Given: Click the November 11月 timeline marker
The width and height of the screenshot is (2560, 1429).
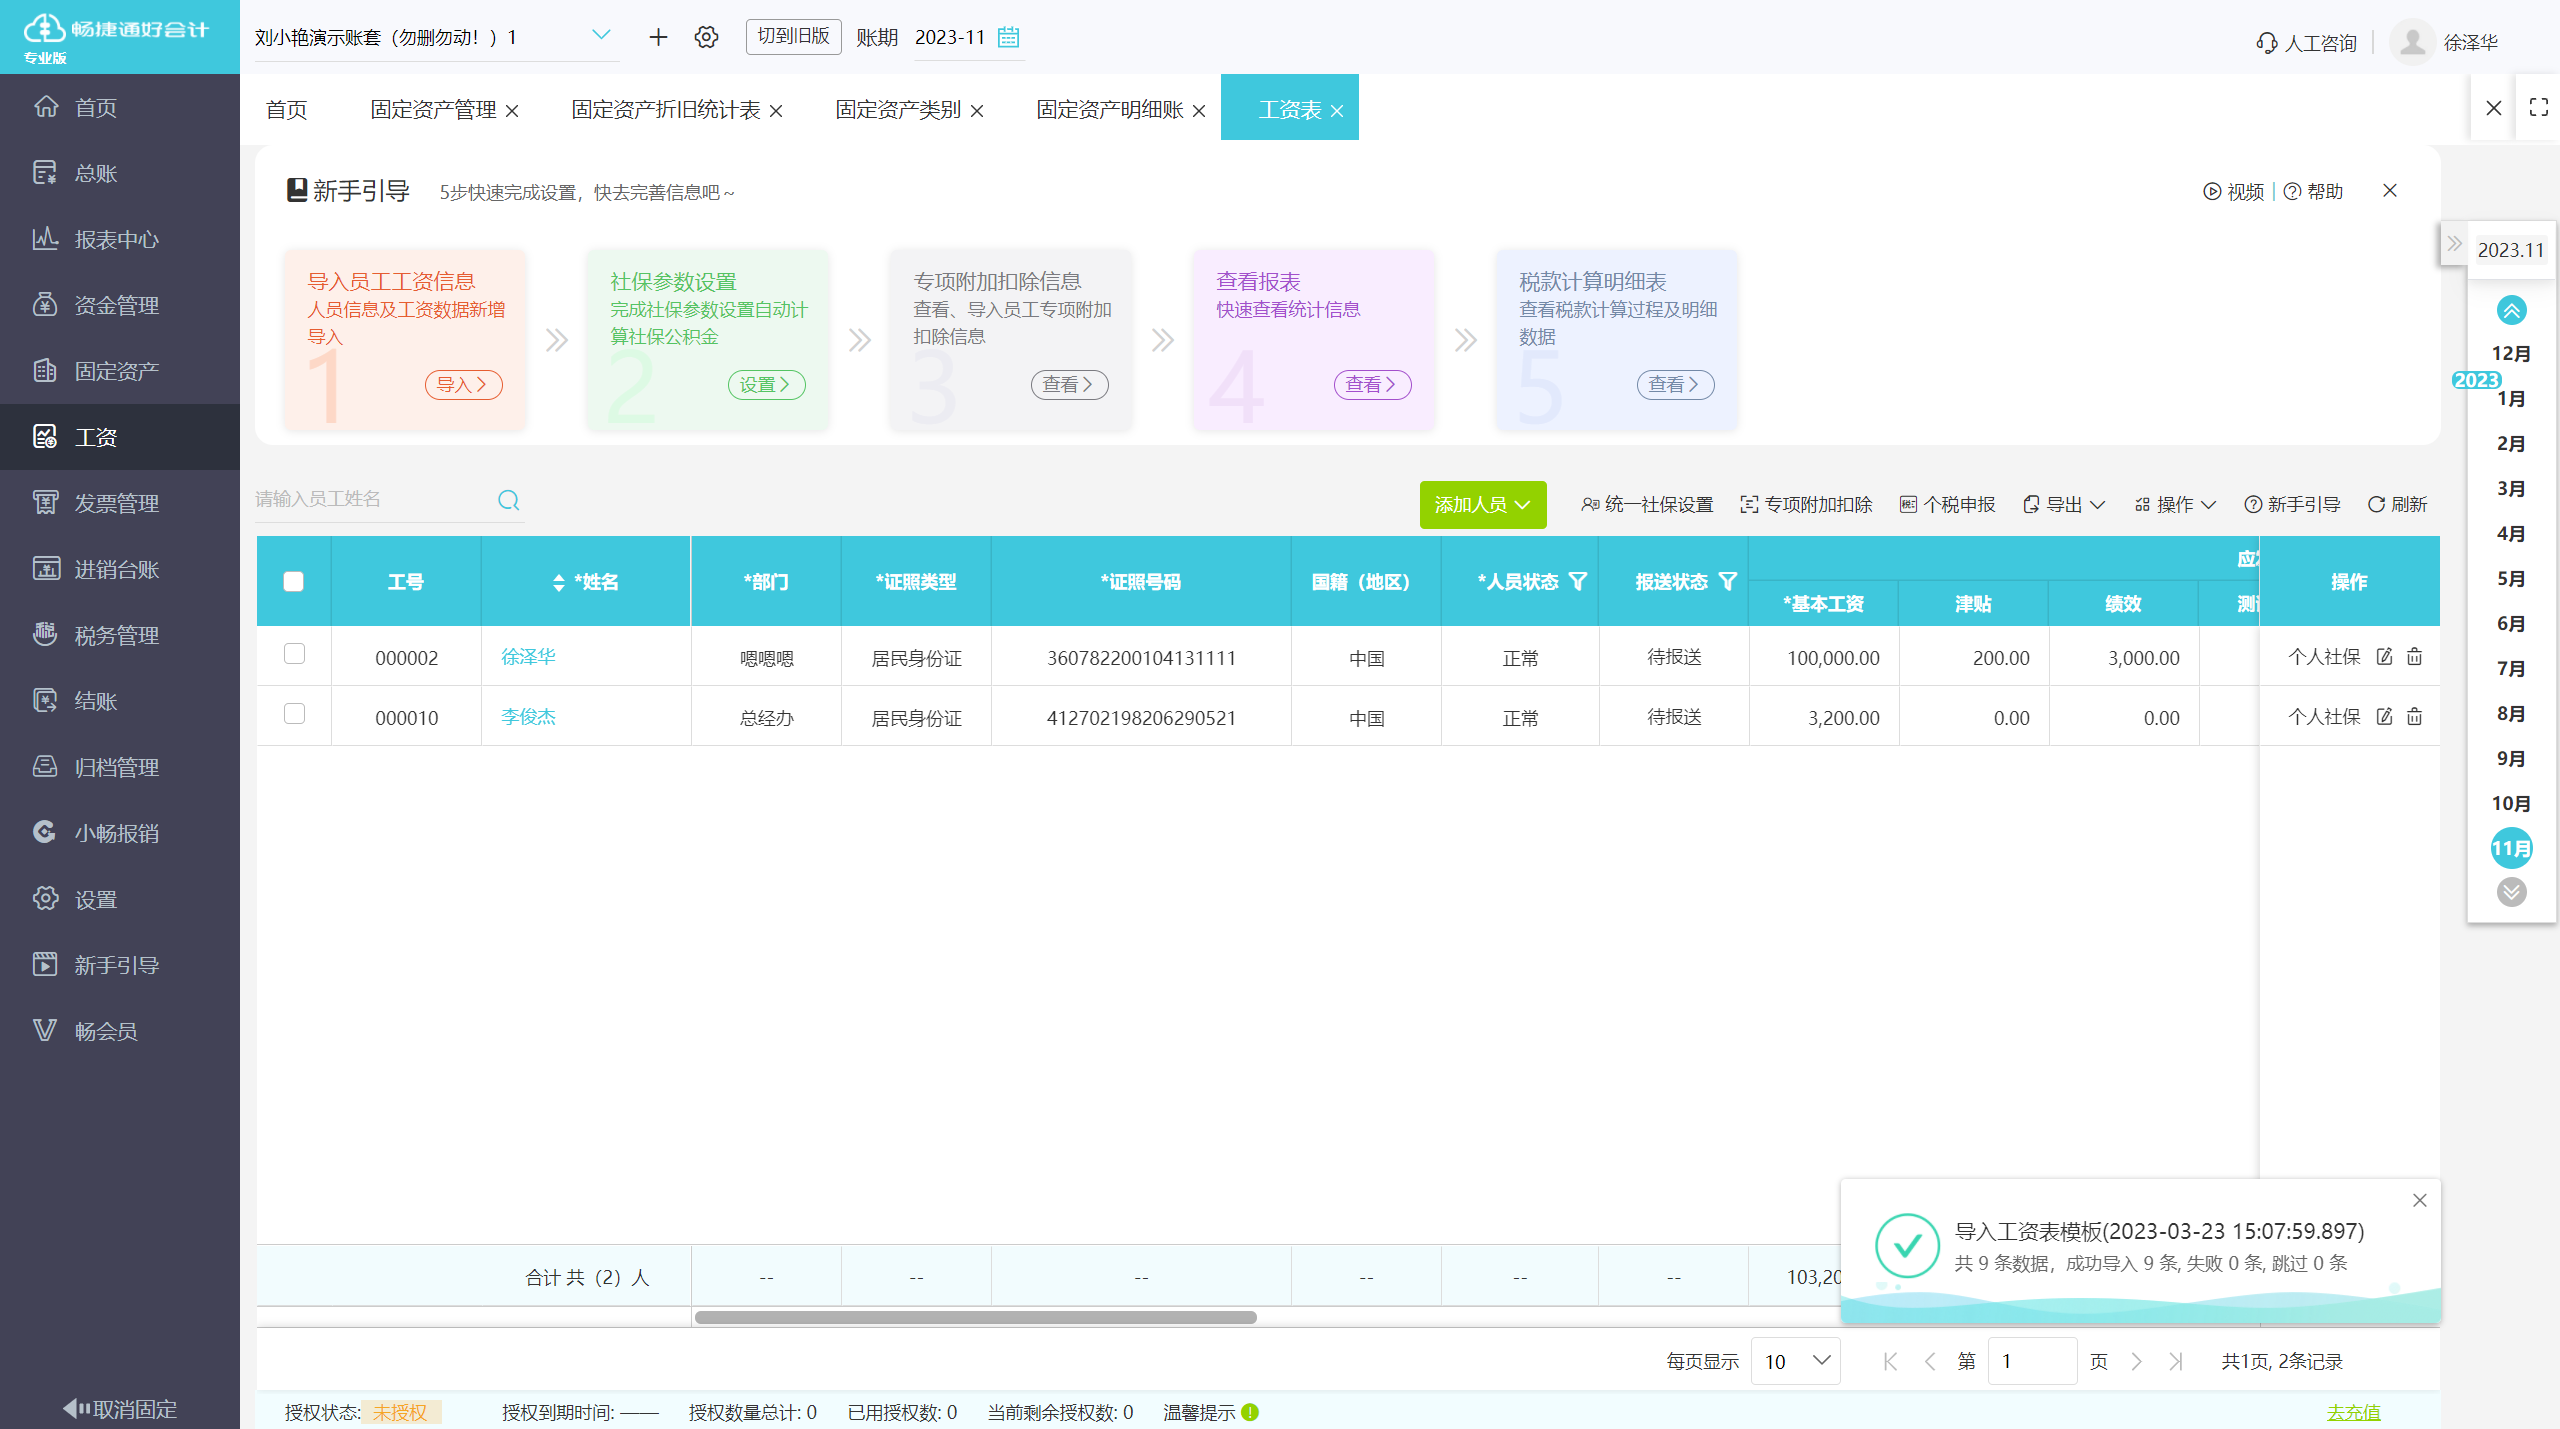Looking at the screenshot, I should pyautogui.click(x=2511, y=847).
